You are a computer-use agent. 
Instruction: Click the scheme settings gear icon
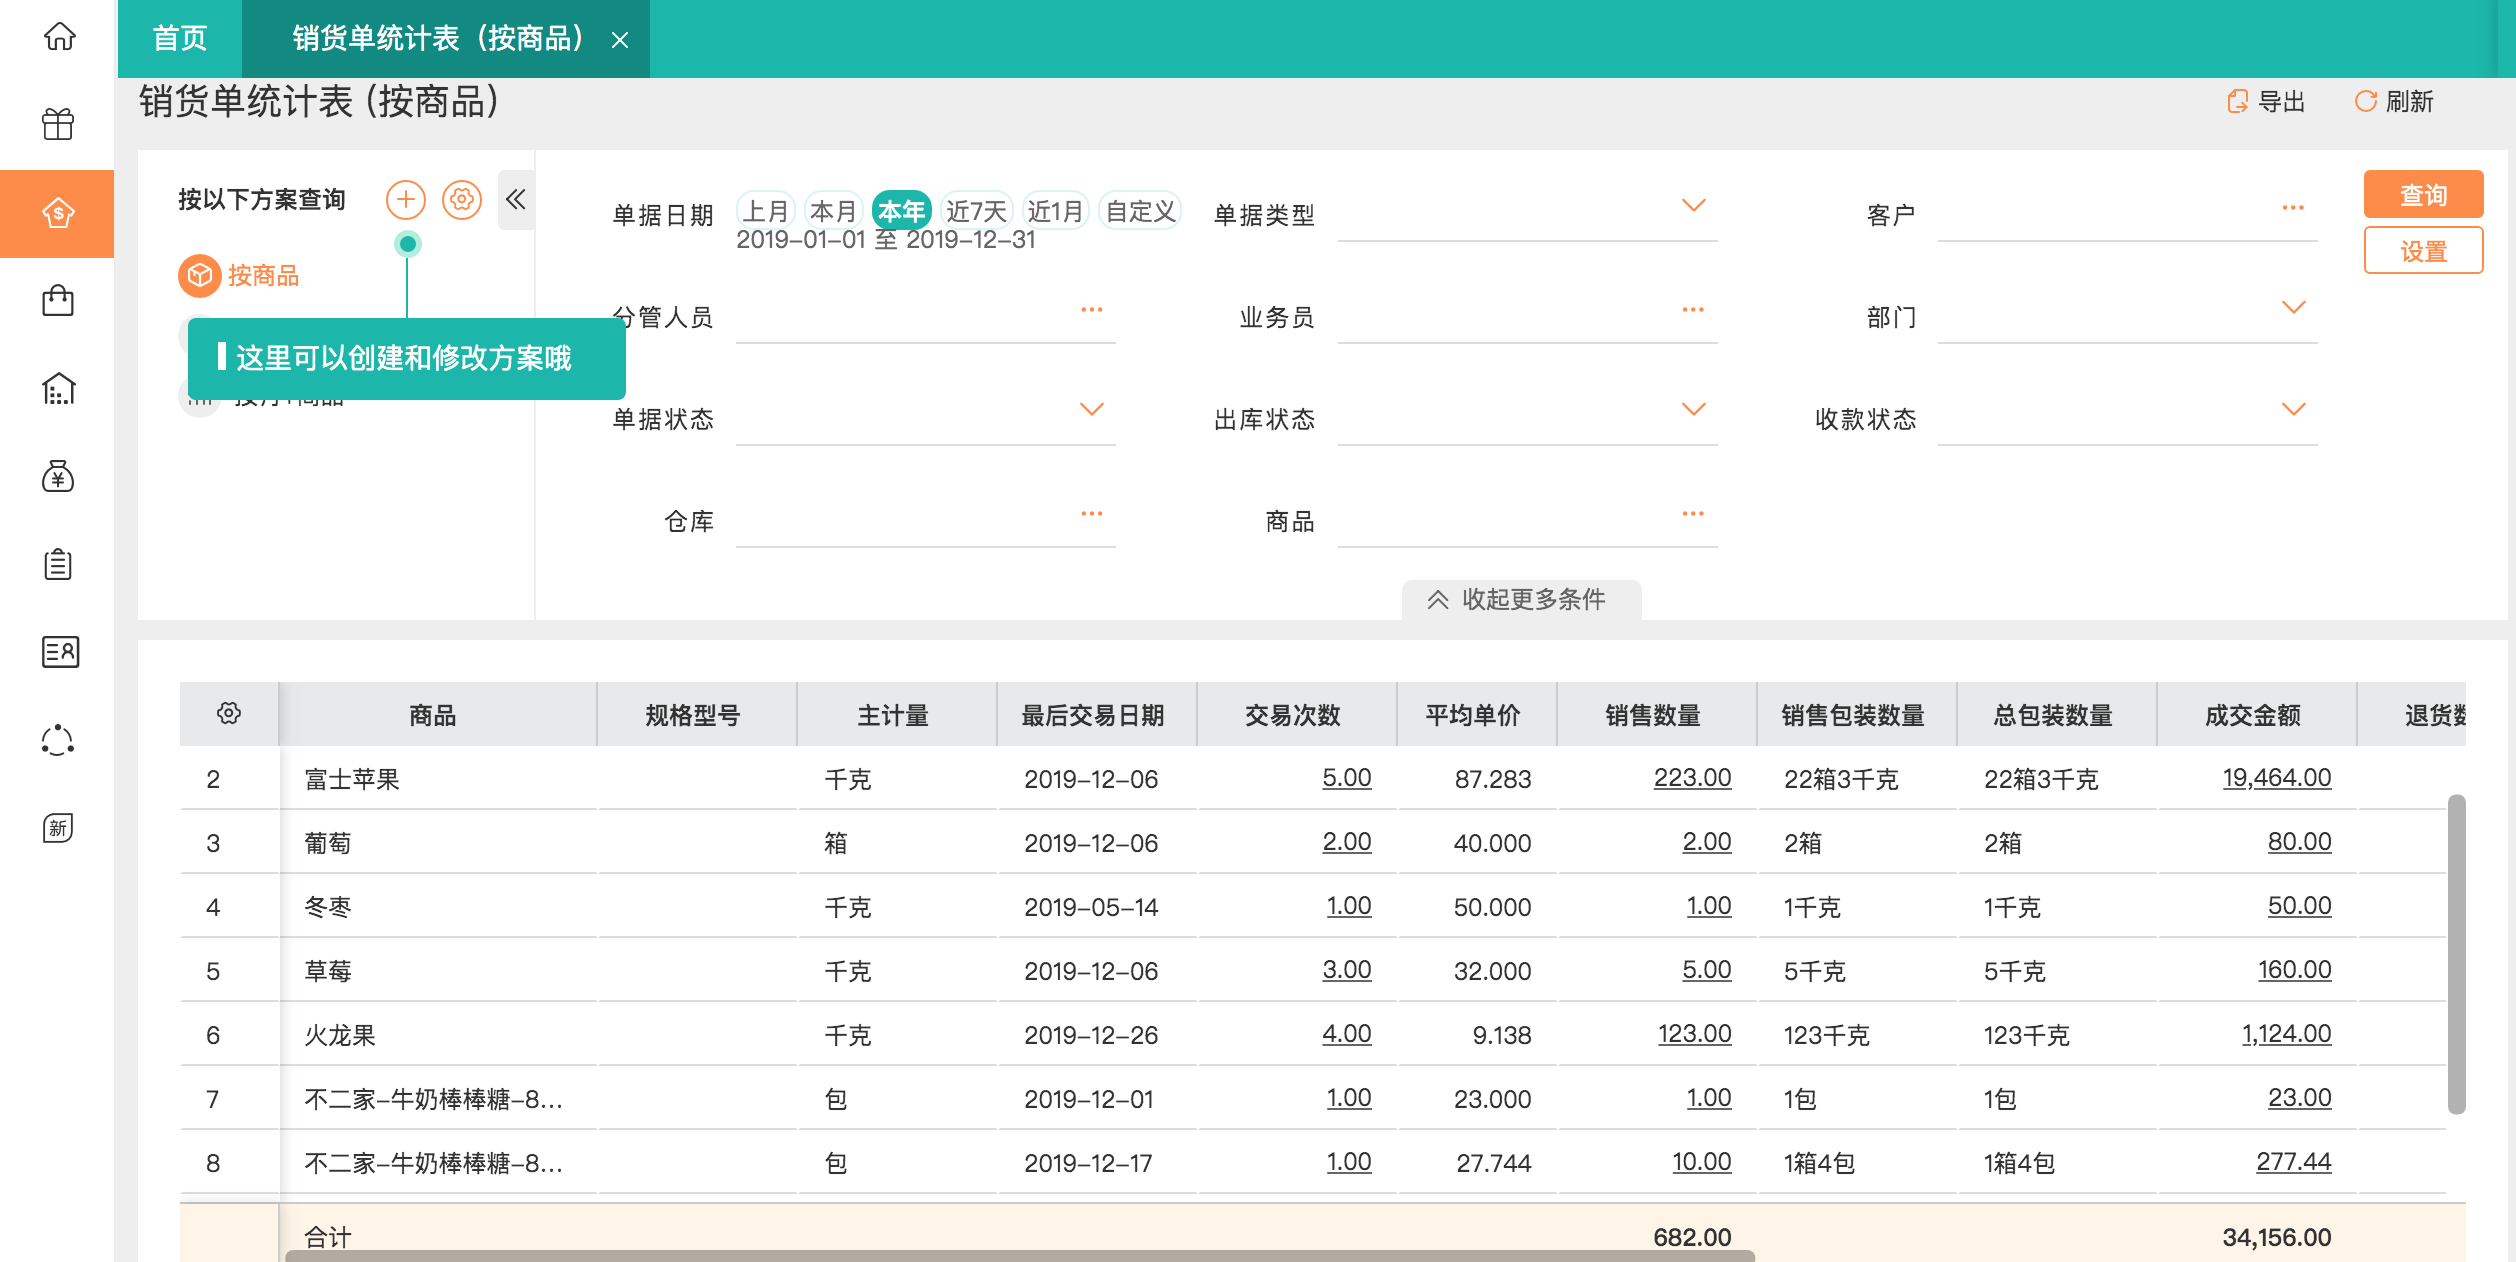point(462,196)
